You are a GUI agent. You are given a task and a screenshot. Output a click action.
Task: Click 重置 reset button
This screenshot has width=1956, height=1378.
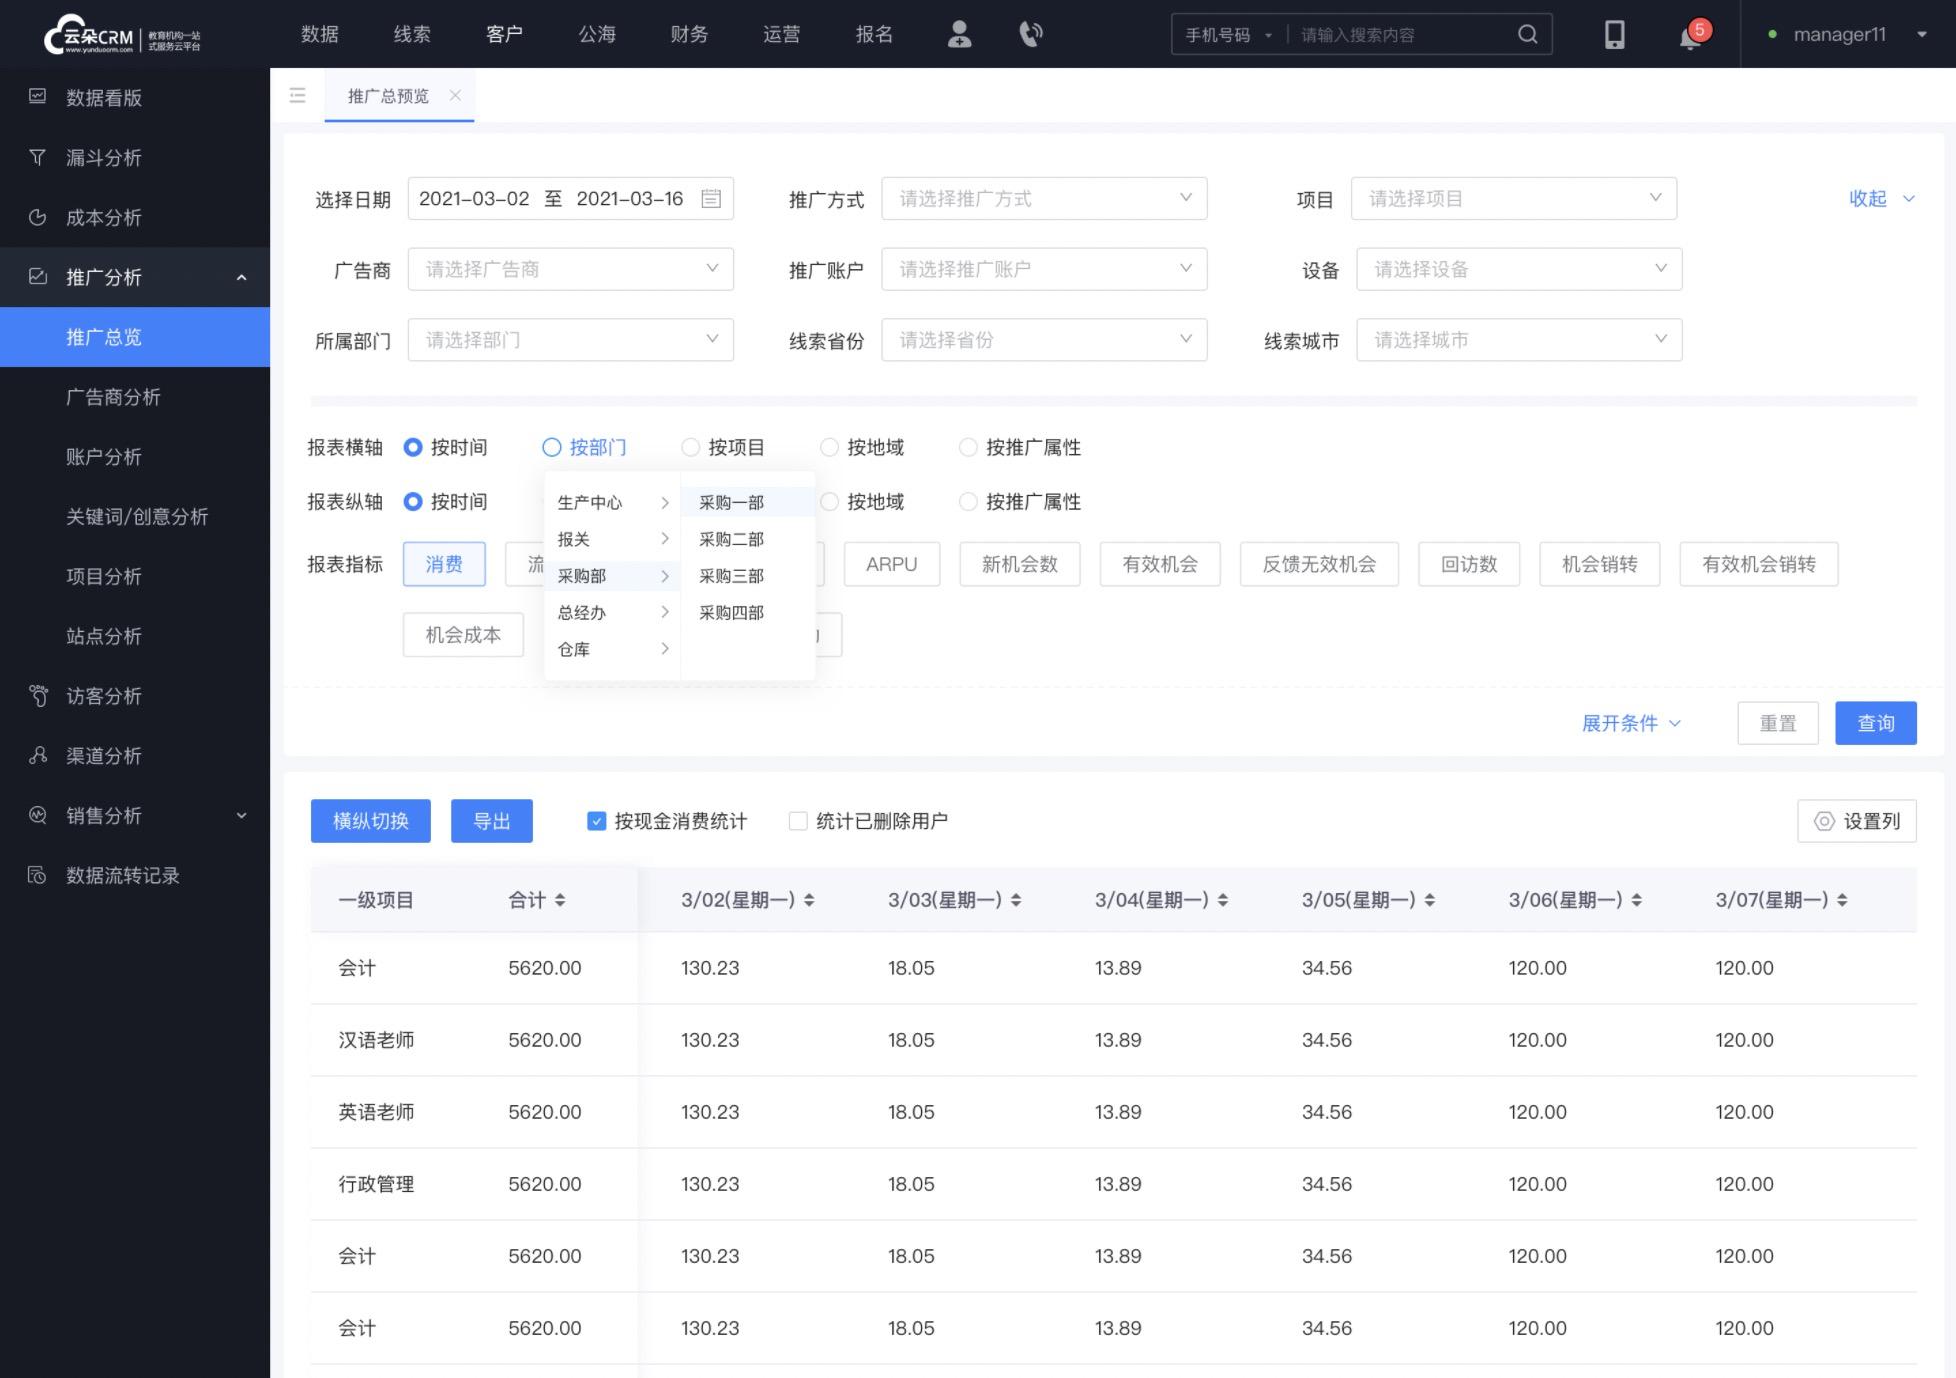(x=1779, y=723)
